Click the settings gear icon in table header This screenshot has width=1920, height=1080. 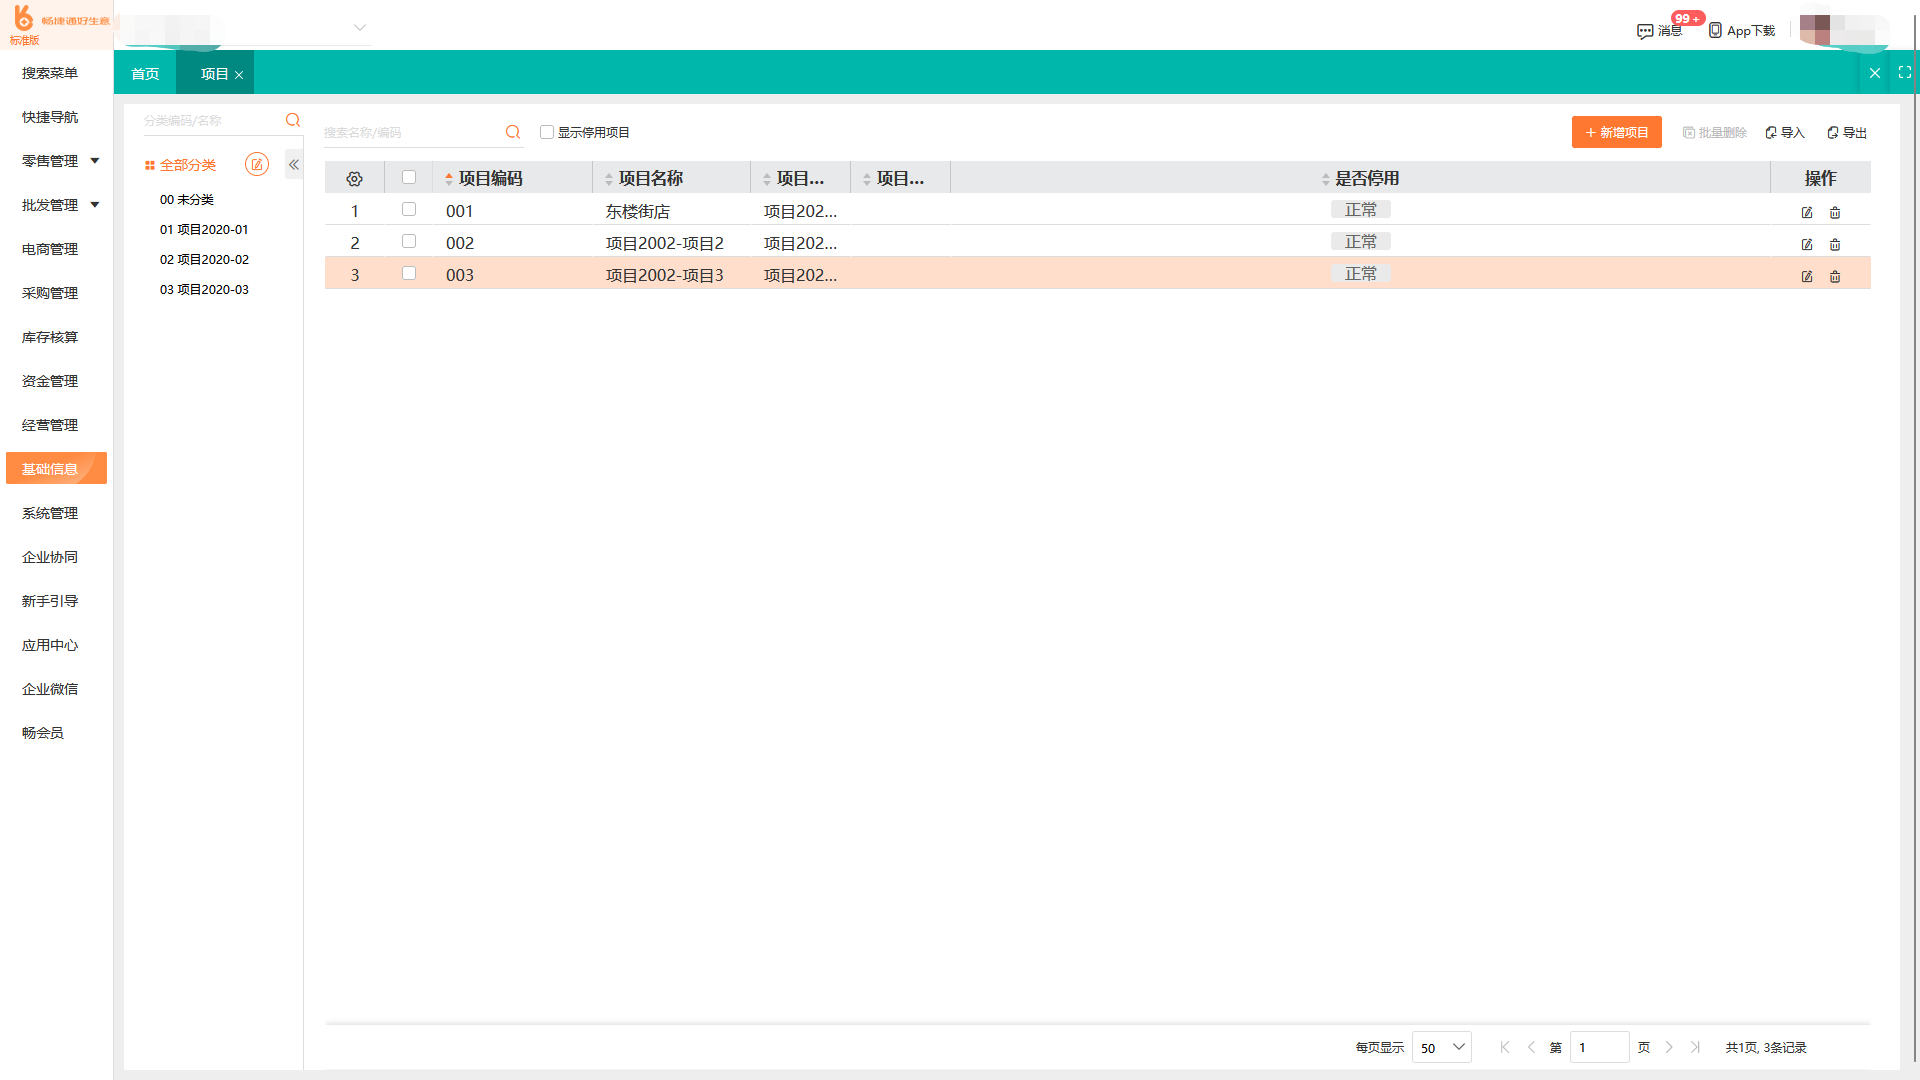coord(353,178)
